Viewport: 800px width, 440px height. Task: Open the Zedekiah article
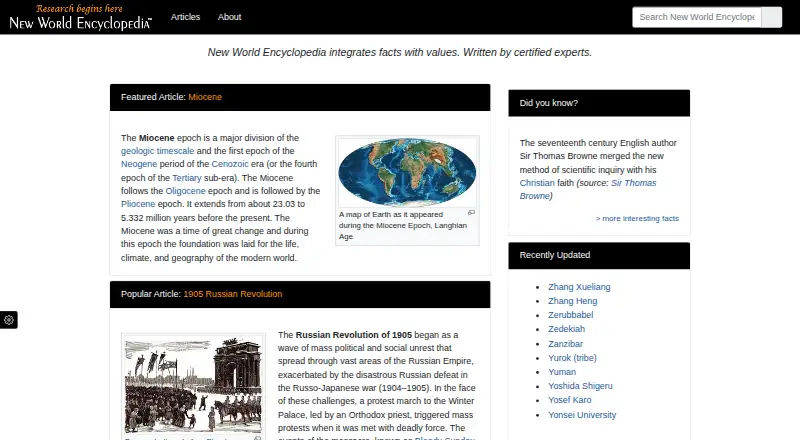[x=566, y=329]
